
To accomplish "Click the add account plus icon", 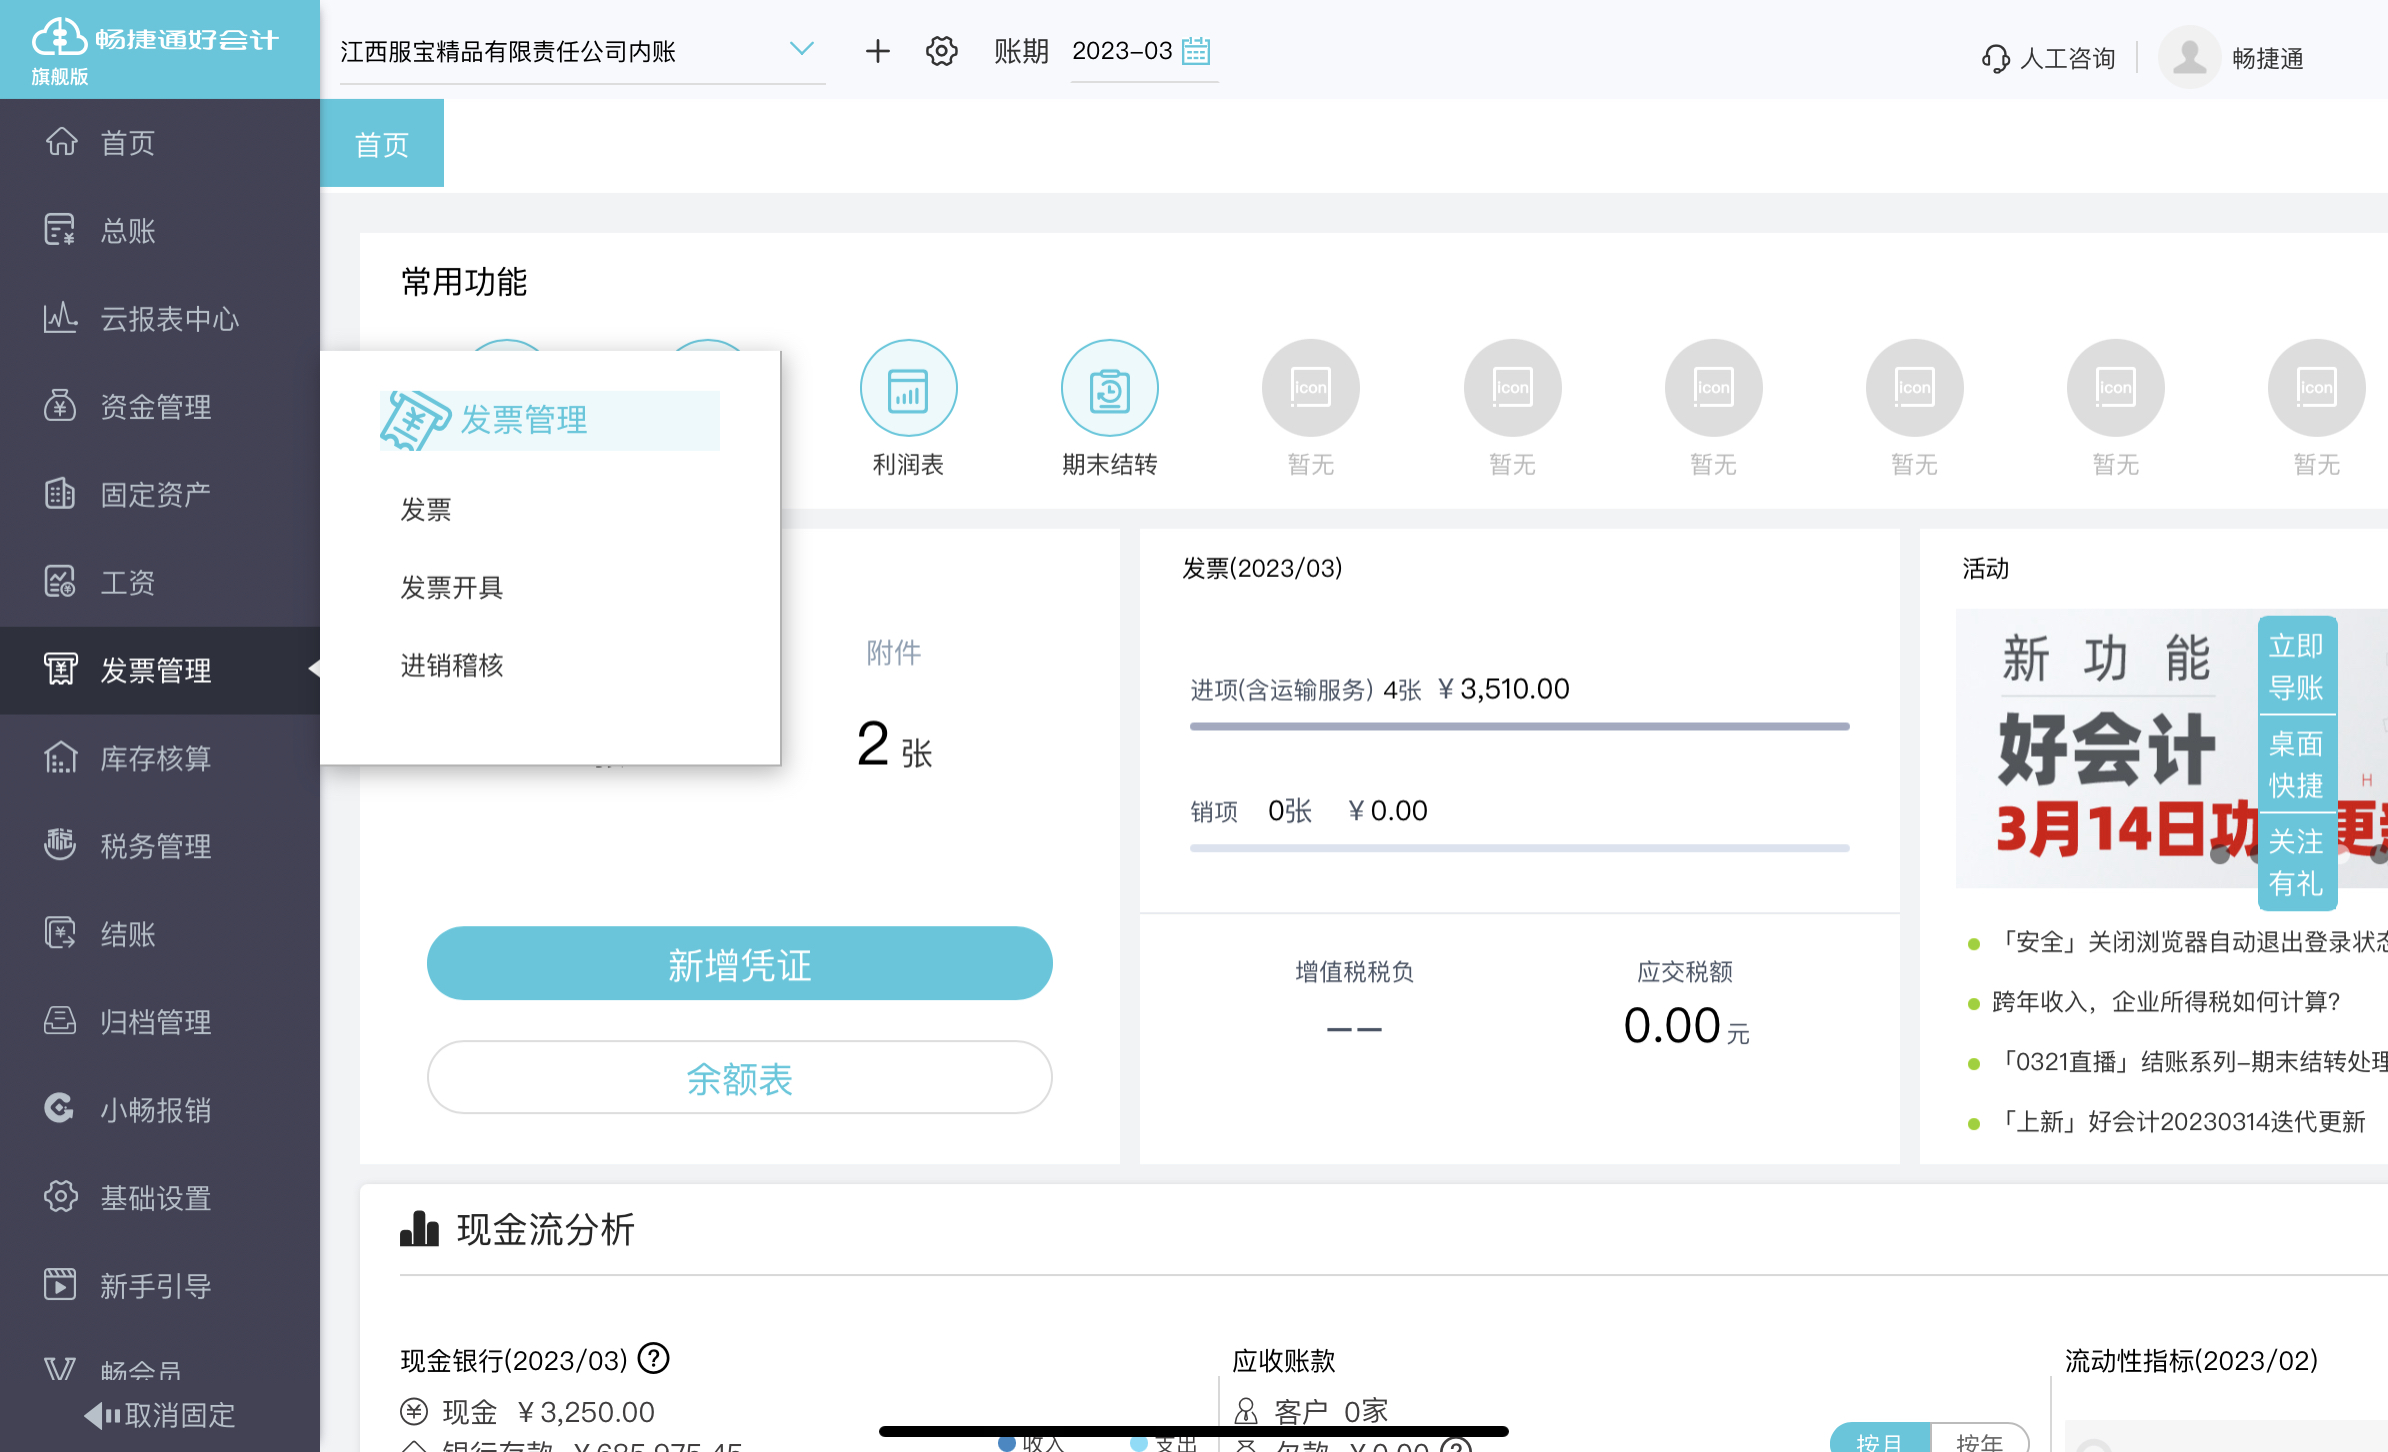I will [x=877, y=51].
